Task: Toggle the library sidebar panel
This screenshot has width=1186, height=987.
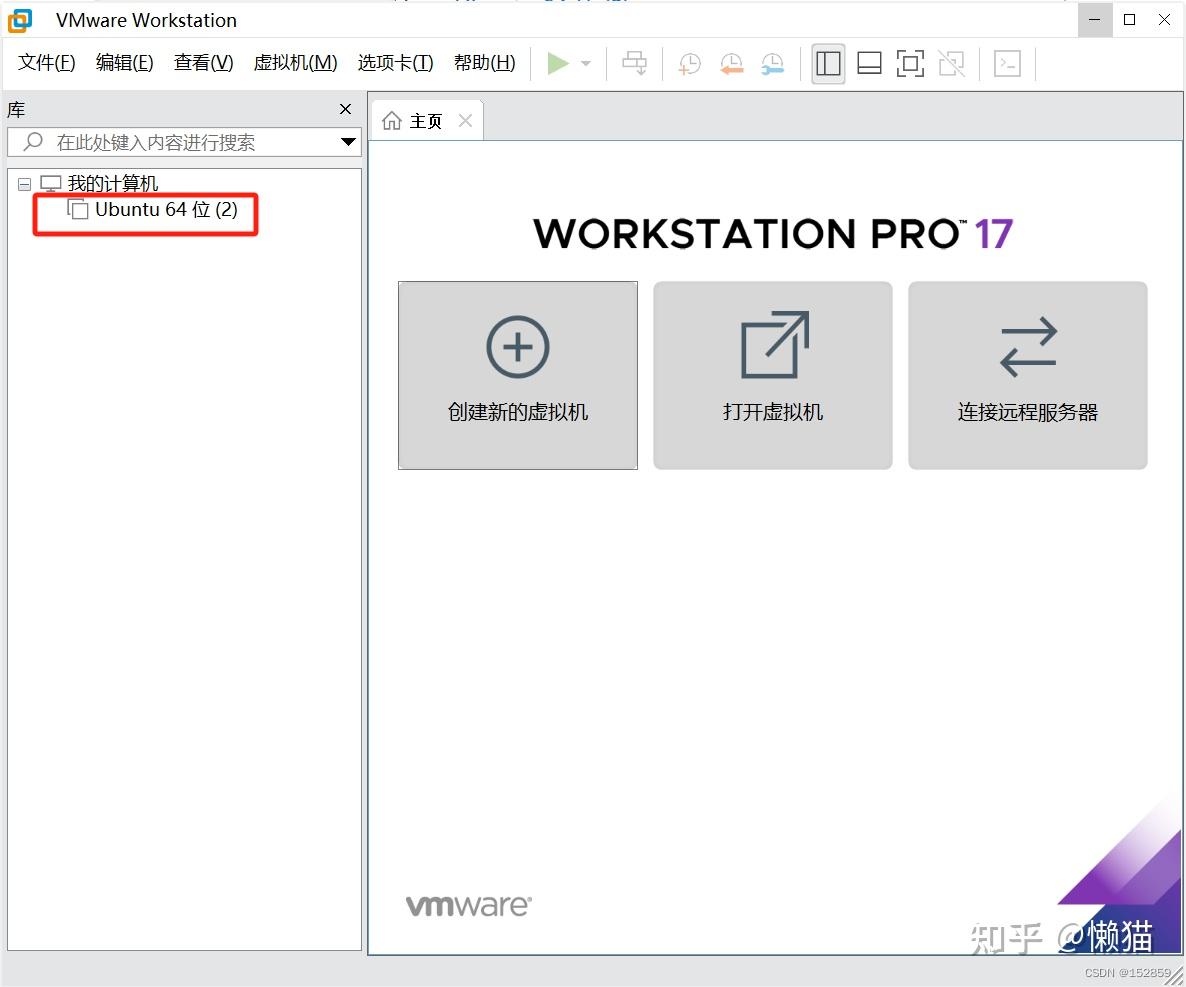Action: (827, 63)
